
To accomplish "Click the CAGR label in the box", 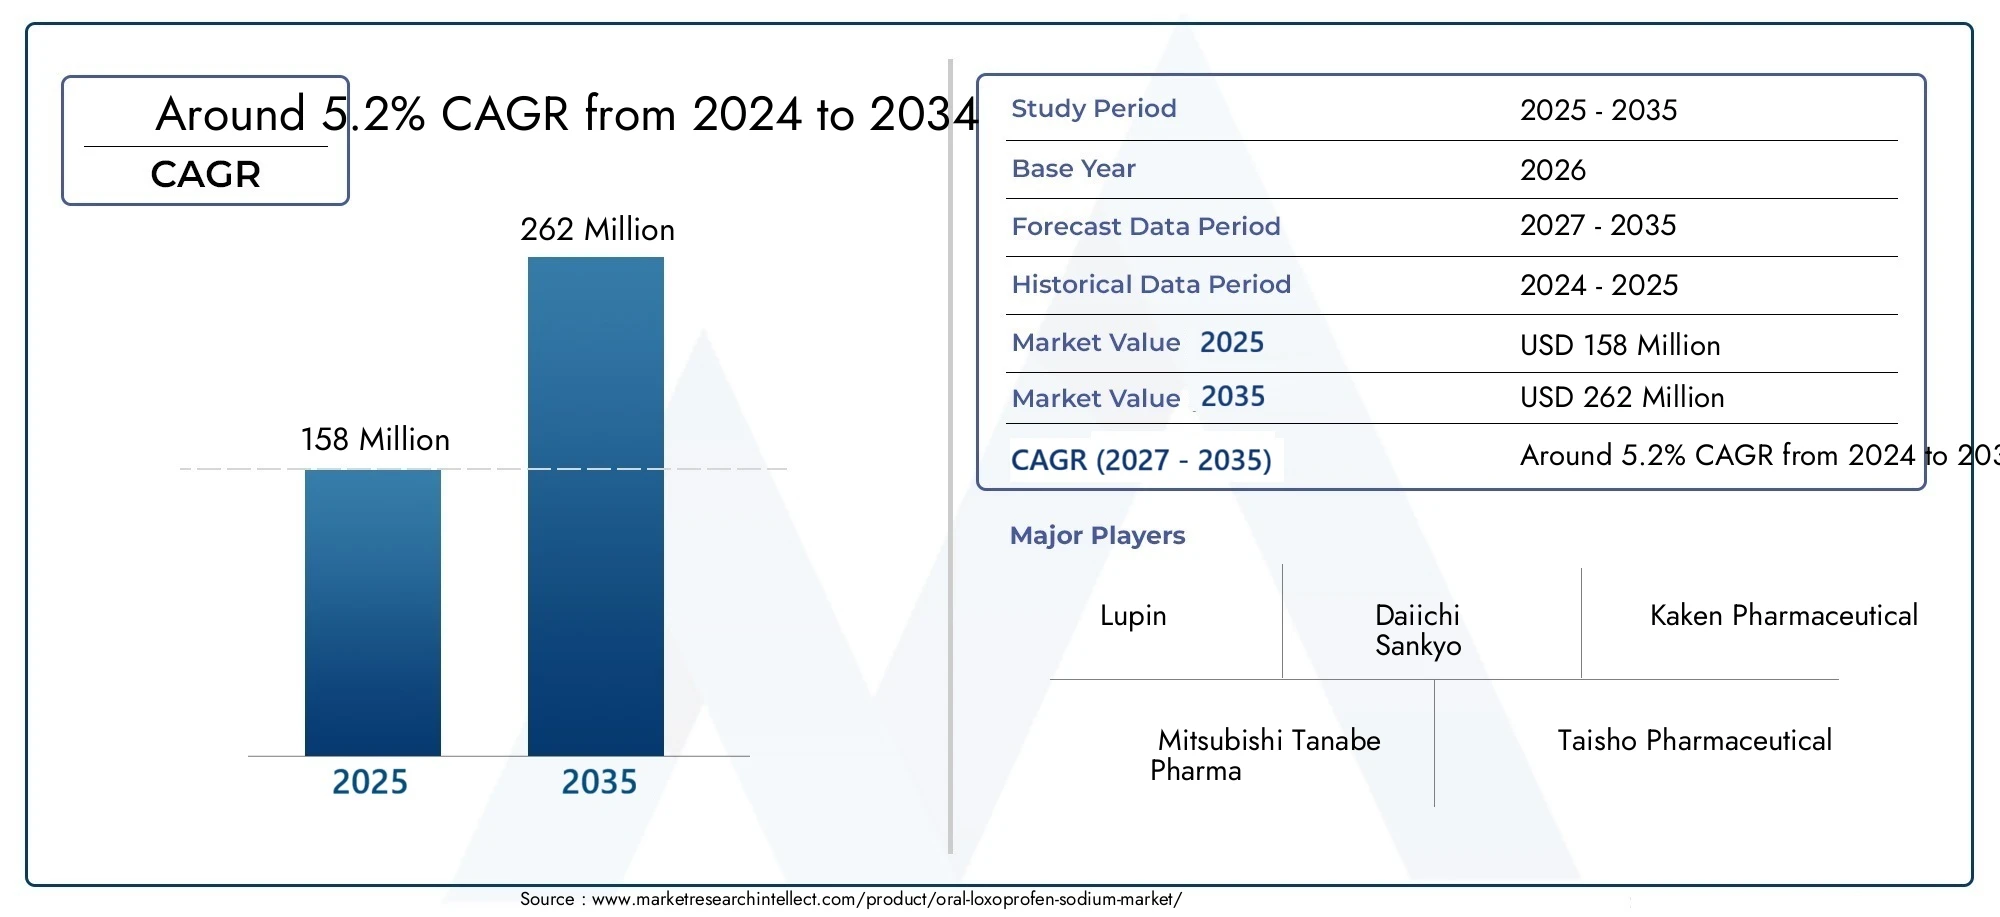I will (205, 175).
